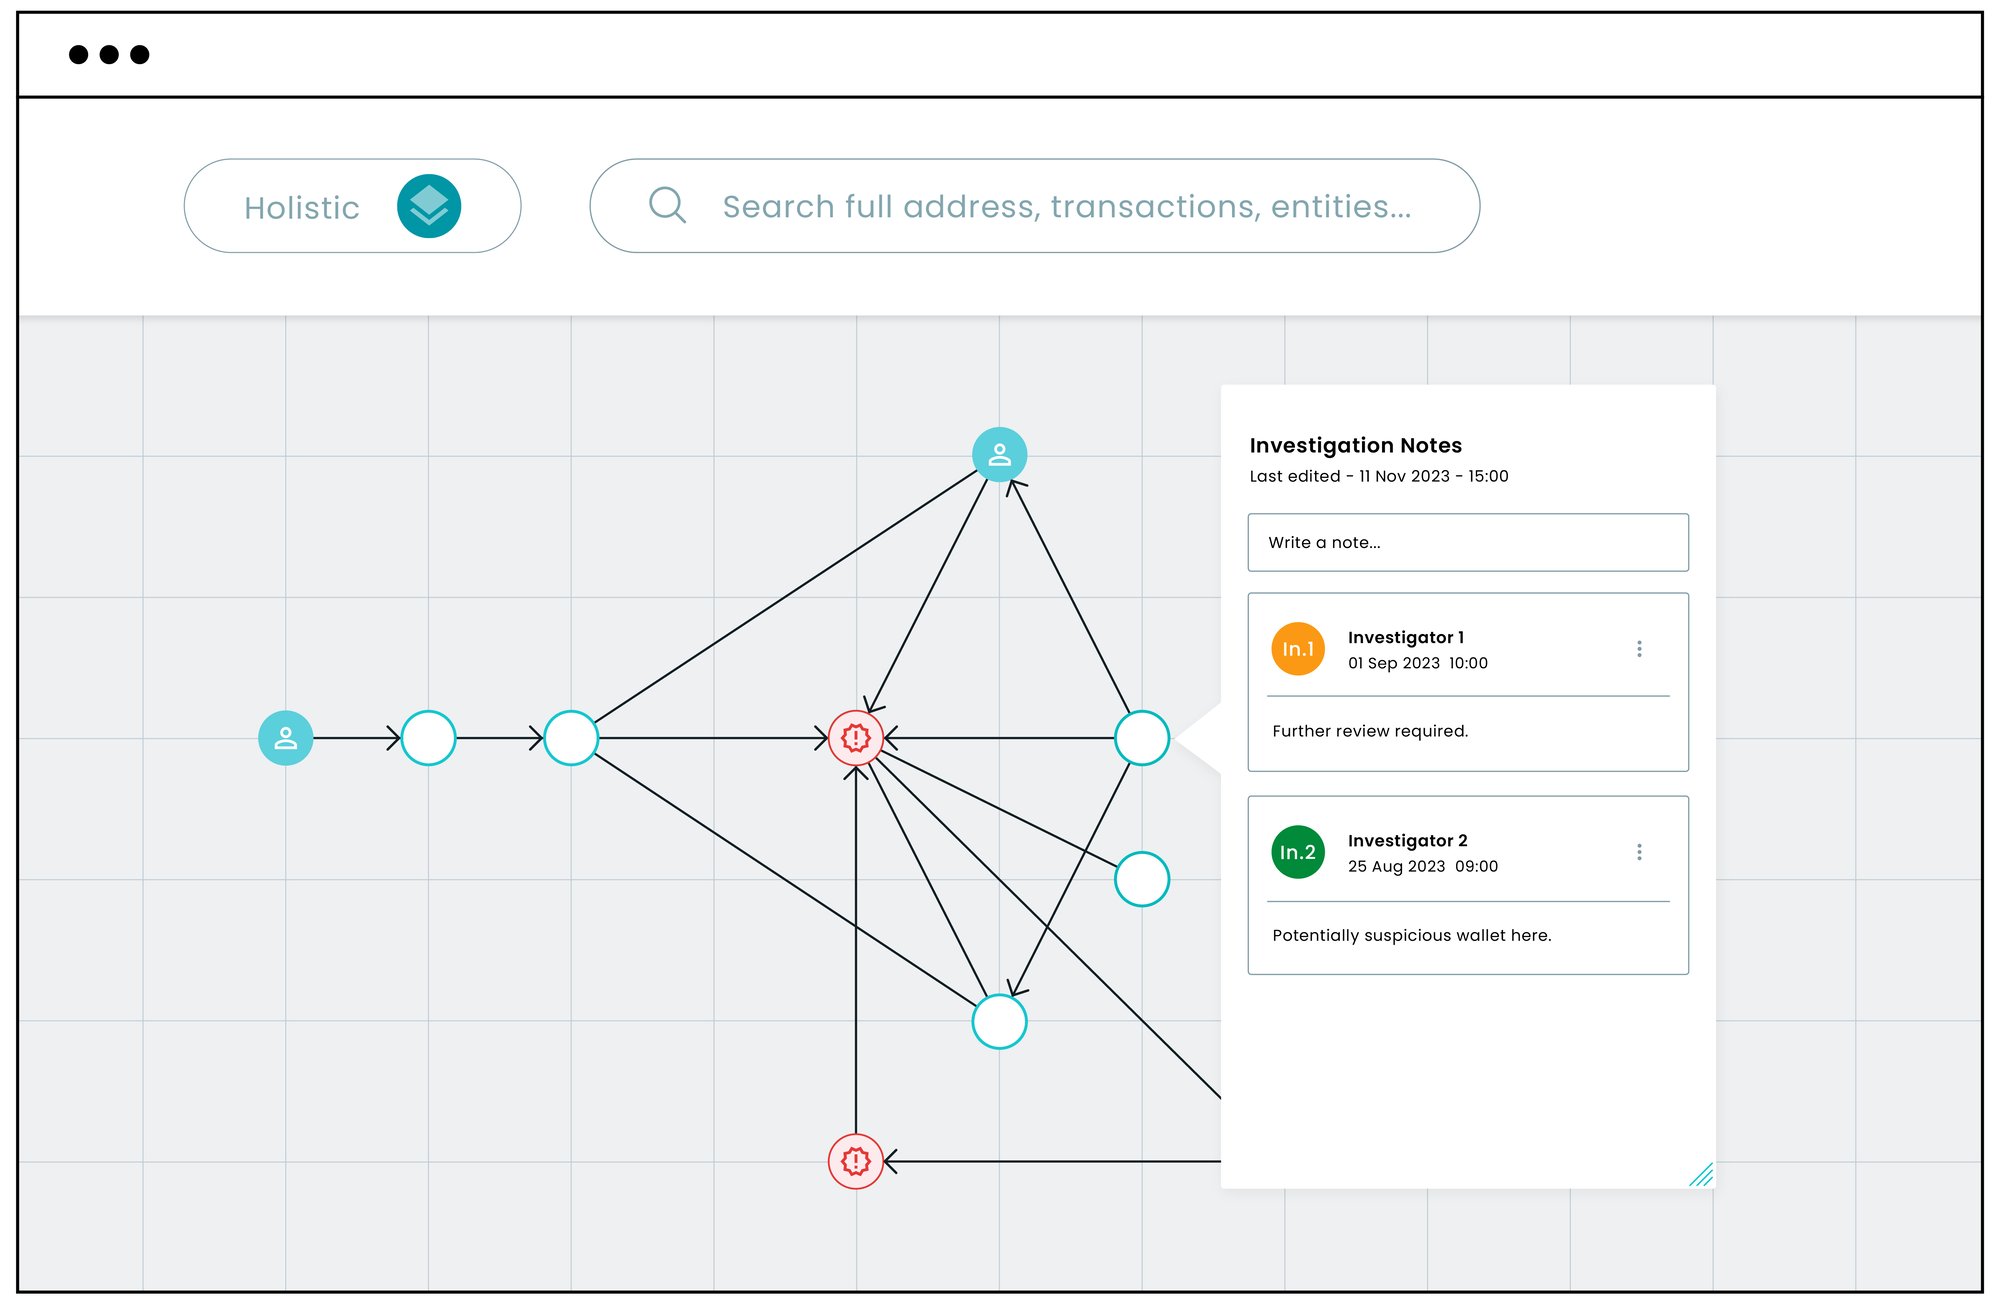Click the Investigation Notes heading
The width and height of the screenshot is (2000, 1301).
pos(1355,445)
